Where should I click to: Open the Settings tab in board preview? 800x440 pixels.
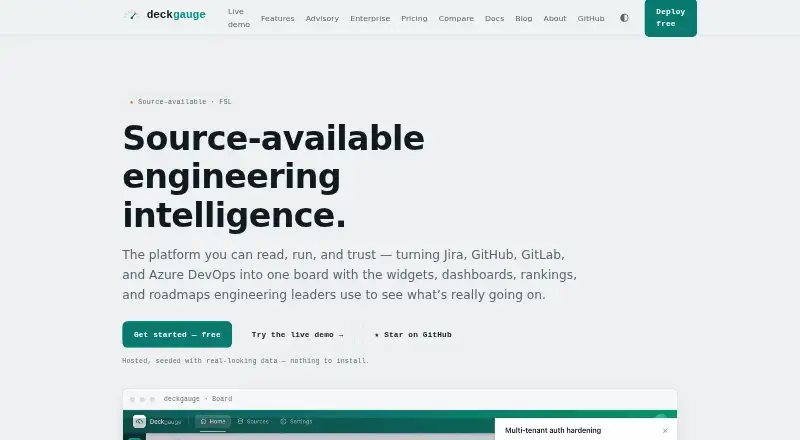296,422
